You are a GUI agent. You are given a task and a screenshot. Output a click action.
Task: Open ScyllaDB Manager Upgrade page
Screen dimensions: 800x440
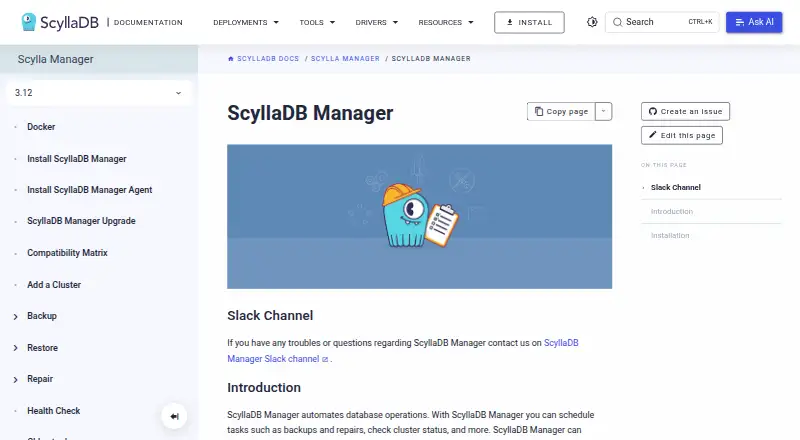click(x=81, y=221)
